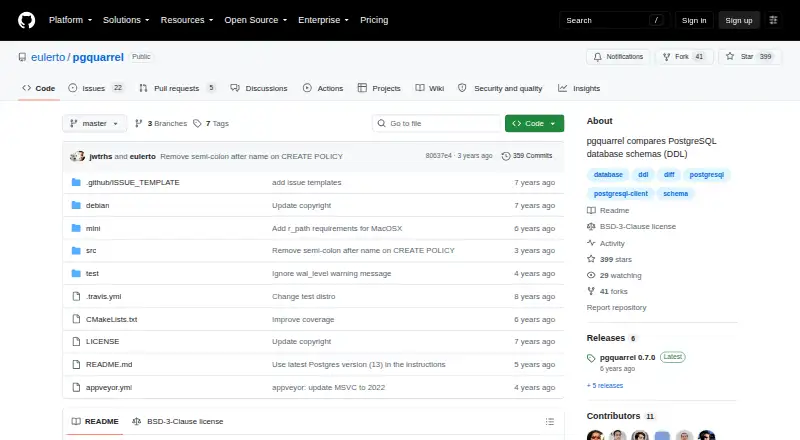Viewport: 800px width, 440px height.
Task: Expand the master branch selector
Action: coord(94,124)
